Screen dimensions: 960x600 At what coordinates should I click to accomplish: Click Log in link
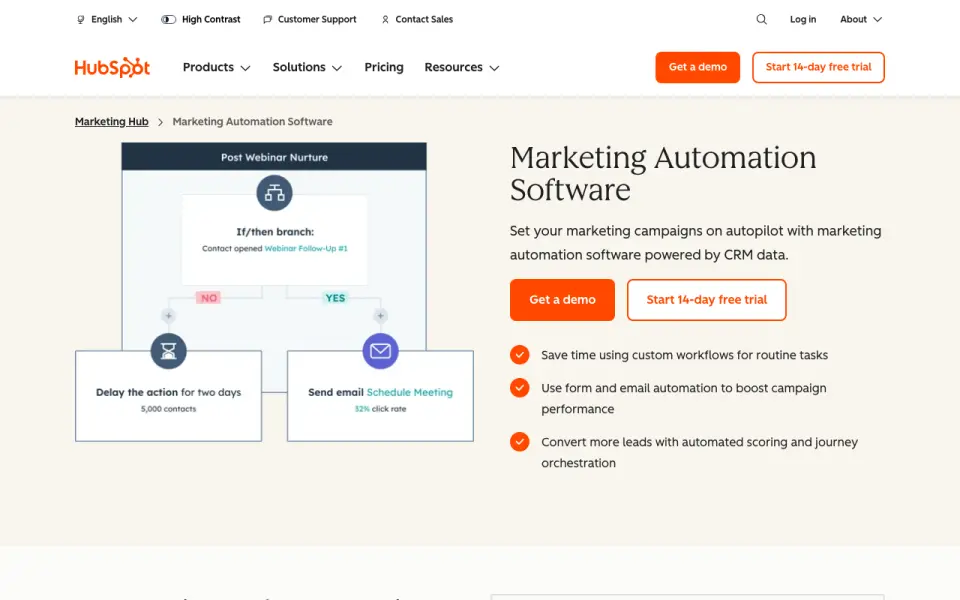803,20
